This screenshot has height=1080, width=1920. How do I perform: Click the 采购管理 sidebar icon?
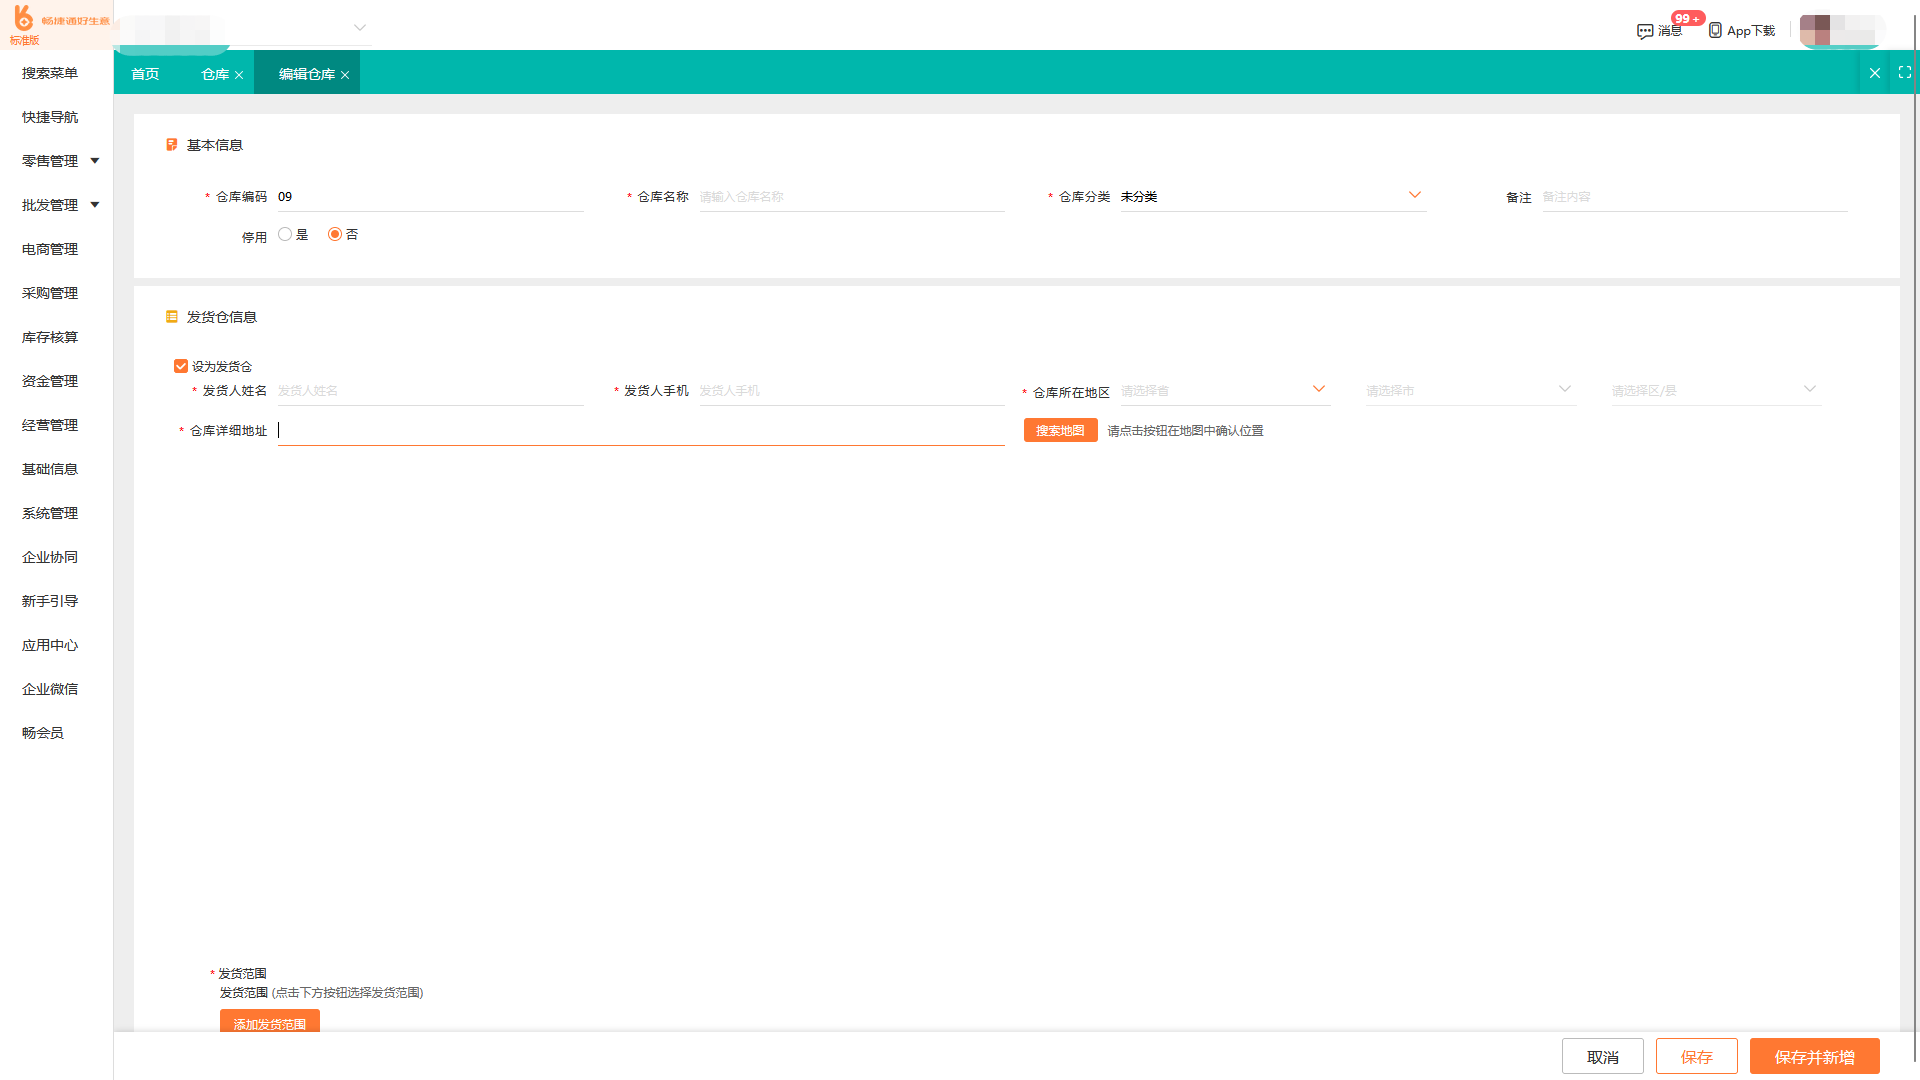point(50,293)
